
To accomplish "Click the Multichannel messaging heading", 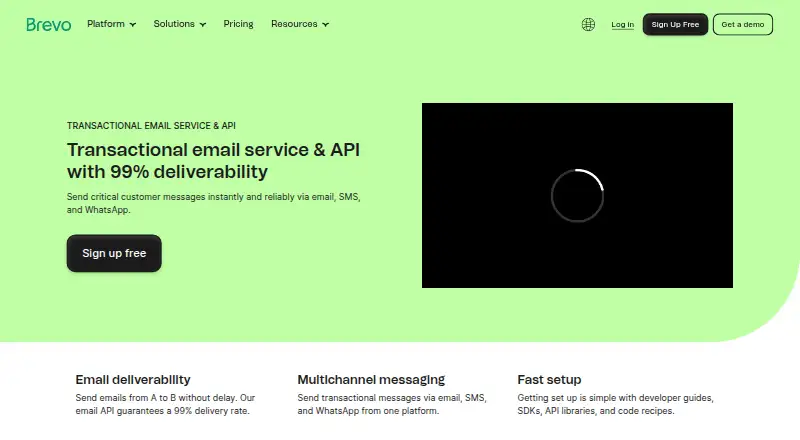I will click(371, 380).
